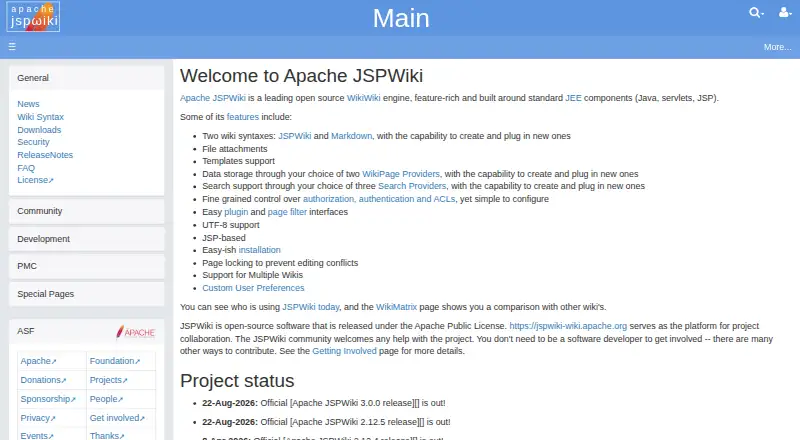This screenshot has width=800, height=440.
Task: Expand the PMC sidebar section
Action: pyautogui.click(x=87, y=266)
